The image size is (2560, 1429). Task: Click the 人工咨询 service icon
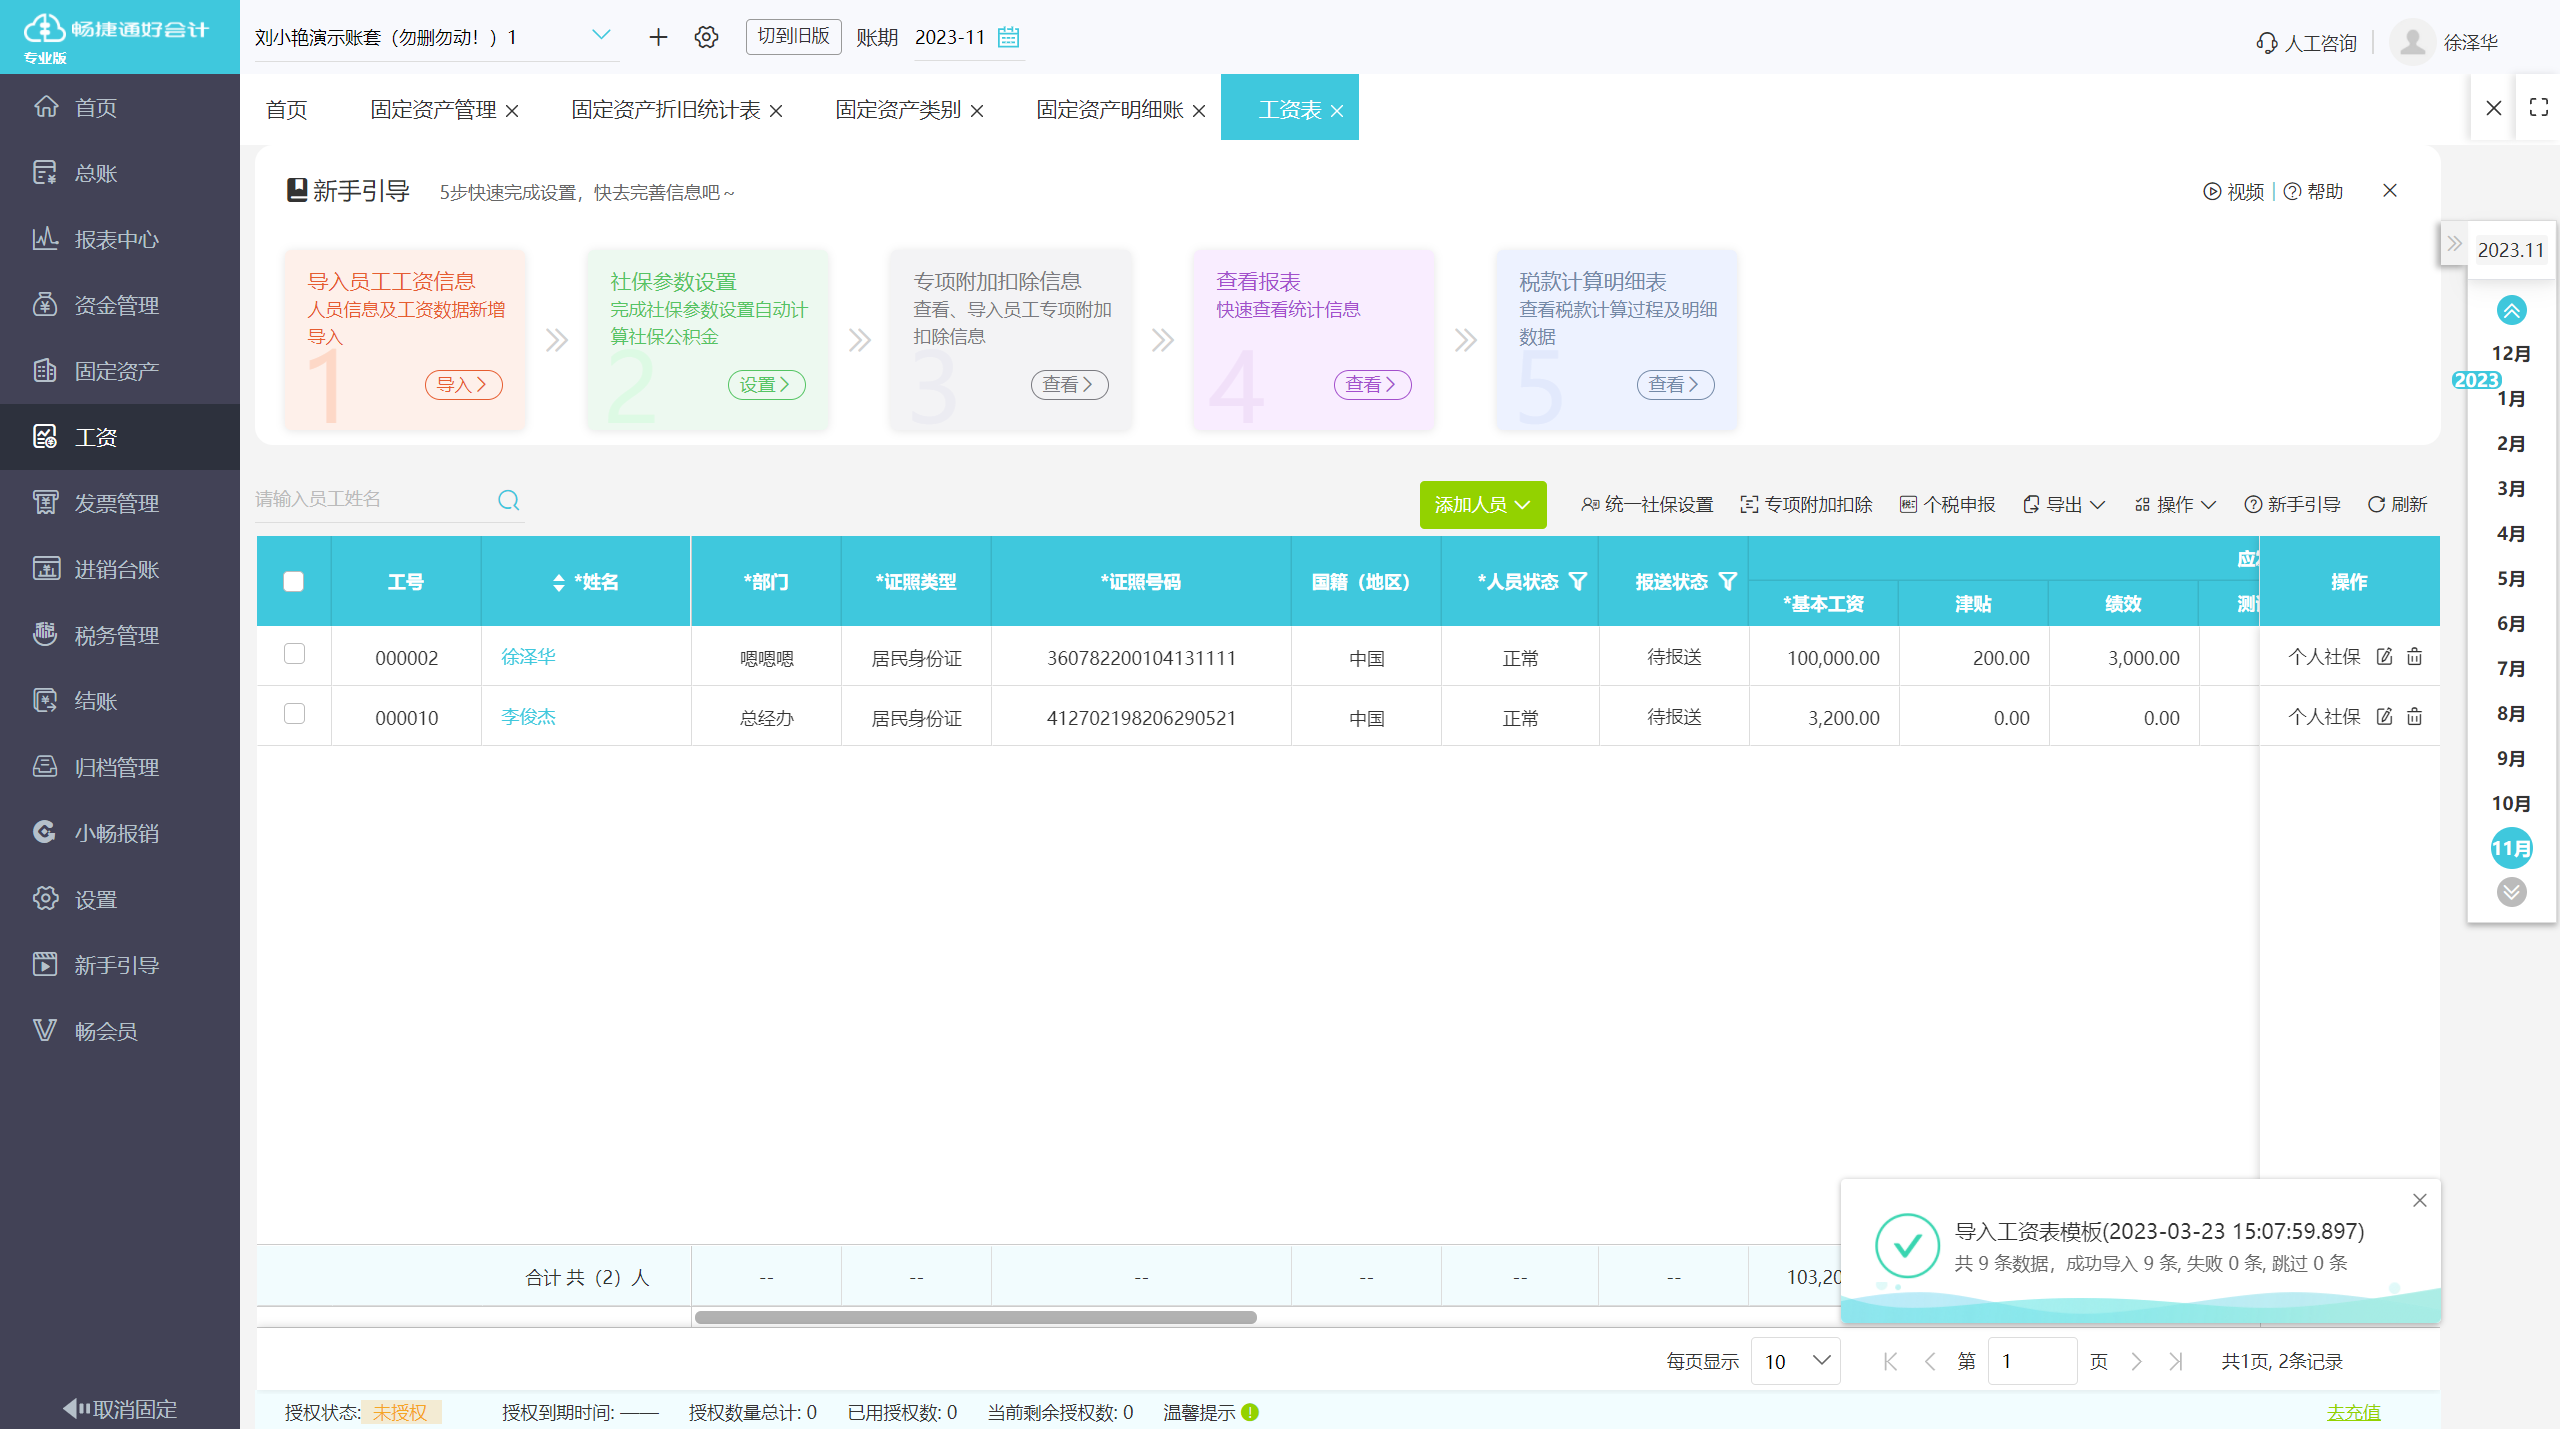click(x=2270, y=40)
